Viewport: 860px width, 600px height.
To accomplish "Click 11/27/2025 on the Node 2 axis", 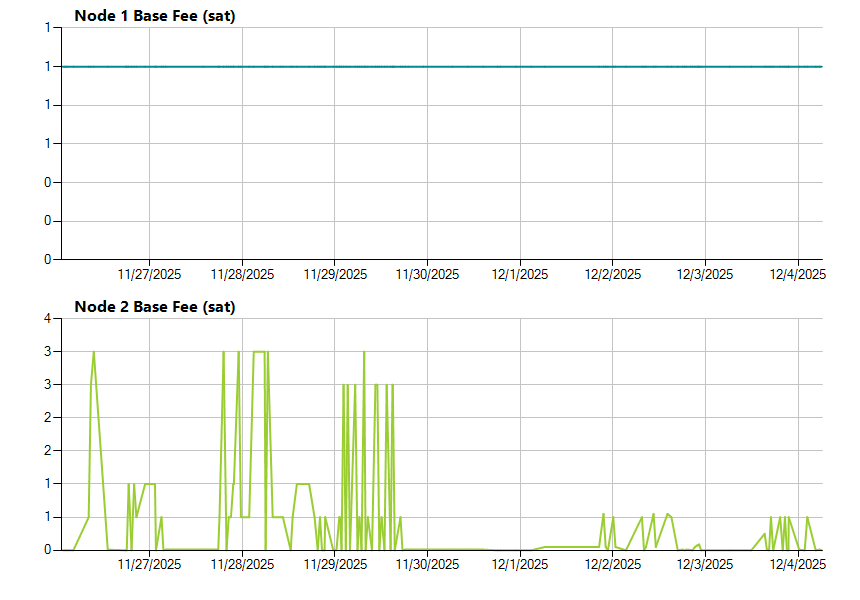I will (x=149, y=565).
